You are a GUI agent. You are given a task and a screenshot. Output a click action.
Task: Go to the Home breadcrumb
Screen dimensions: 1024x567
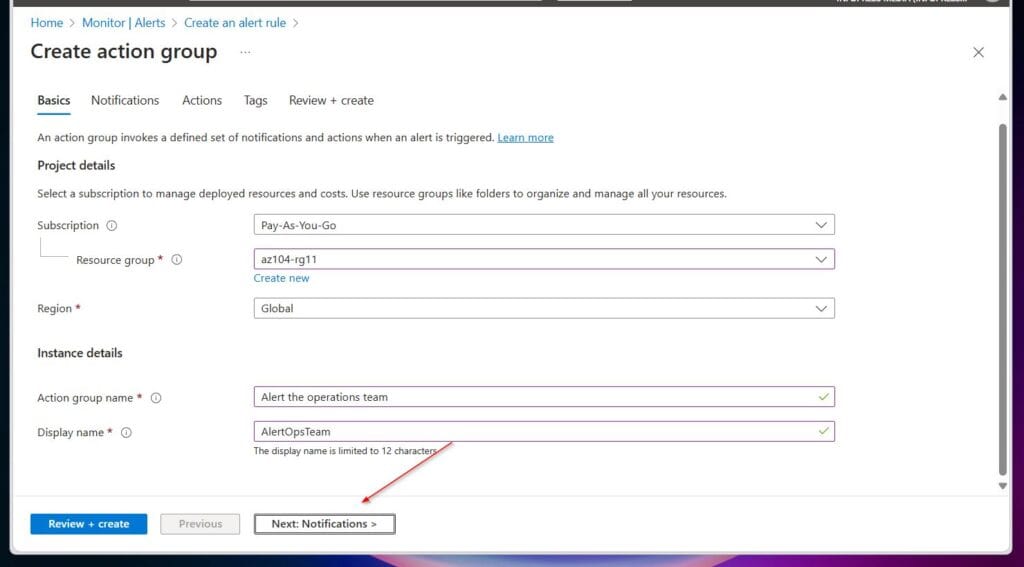(47, 23)
